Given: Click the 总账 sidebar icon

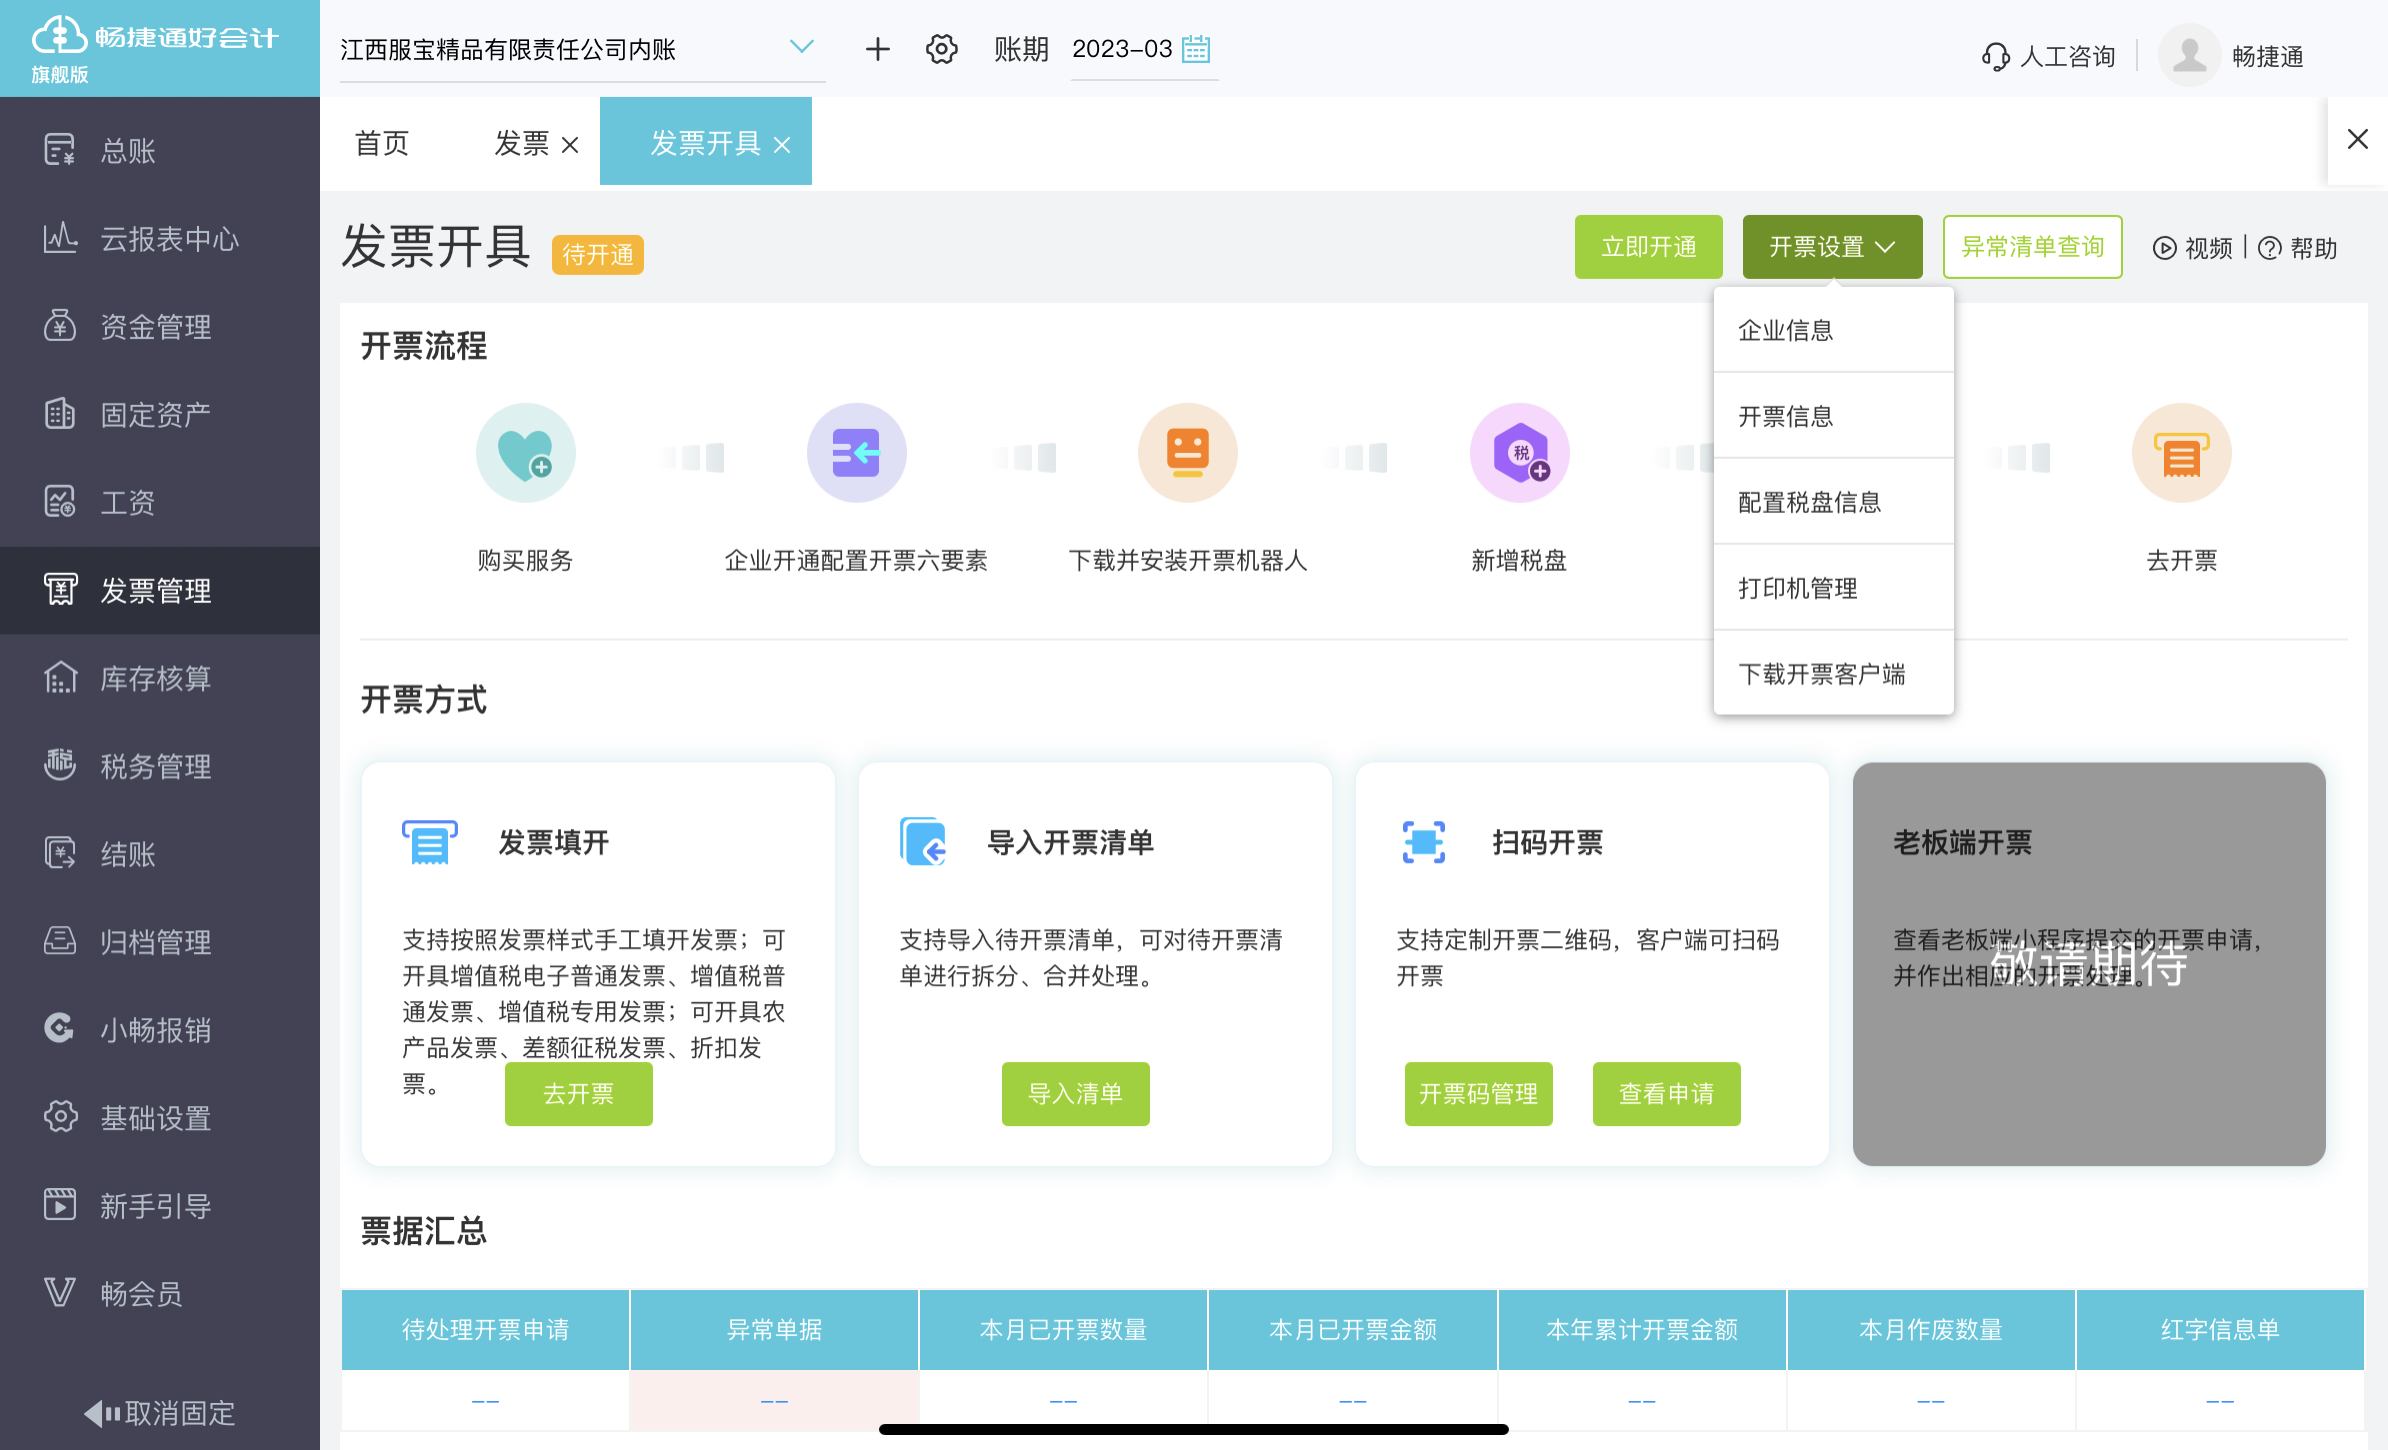Looking at the screenshot, I should point(61,152).
